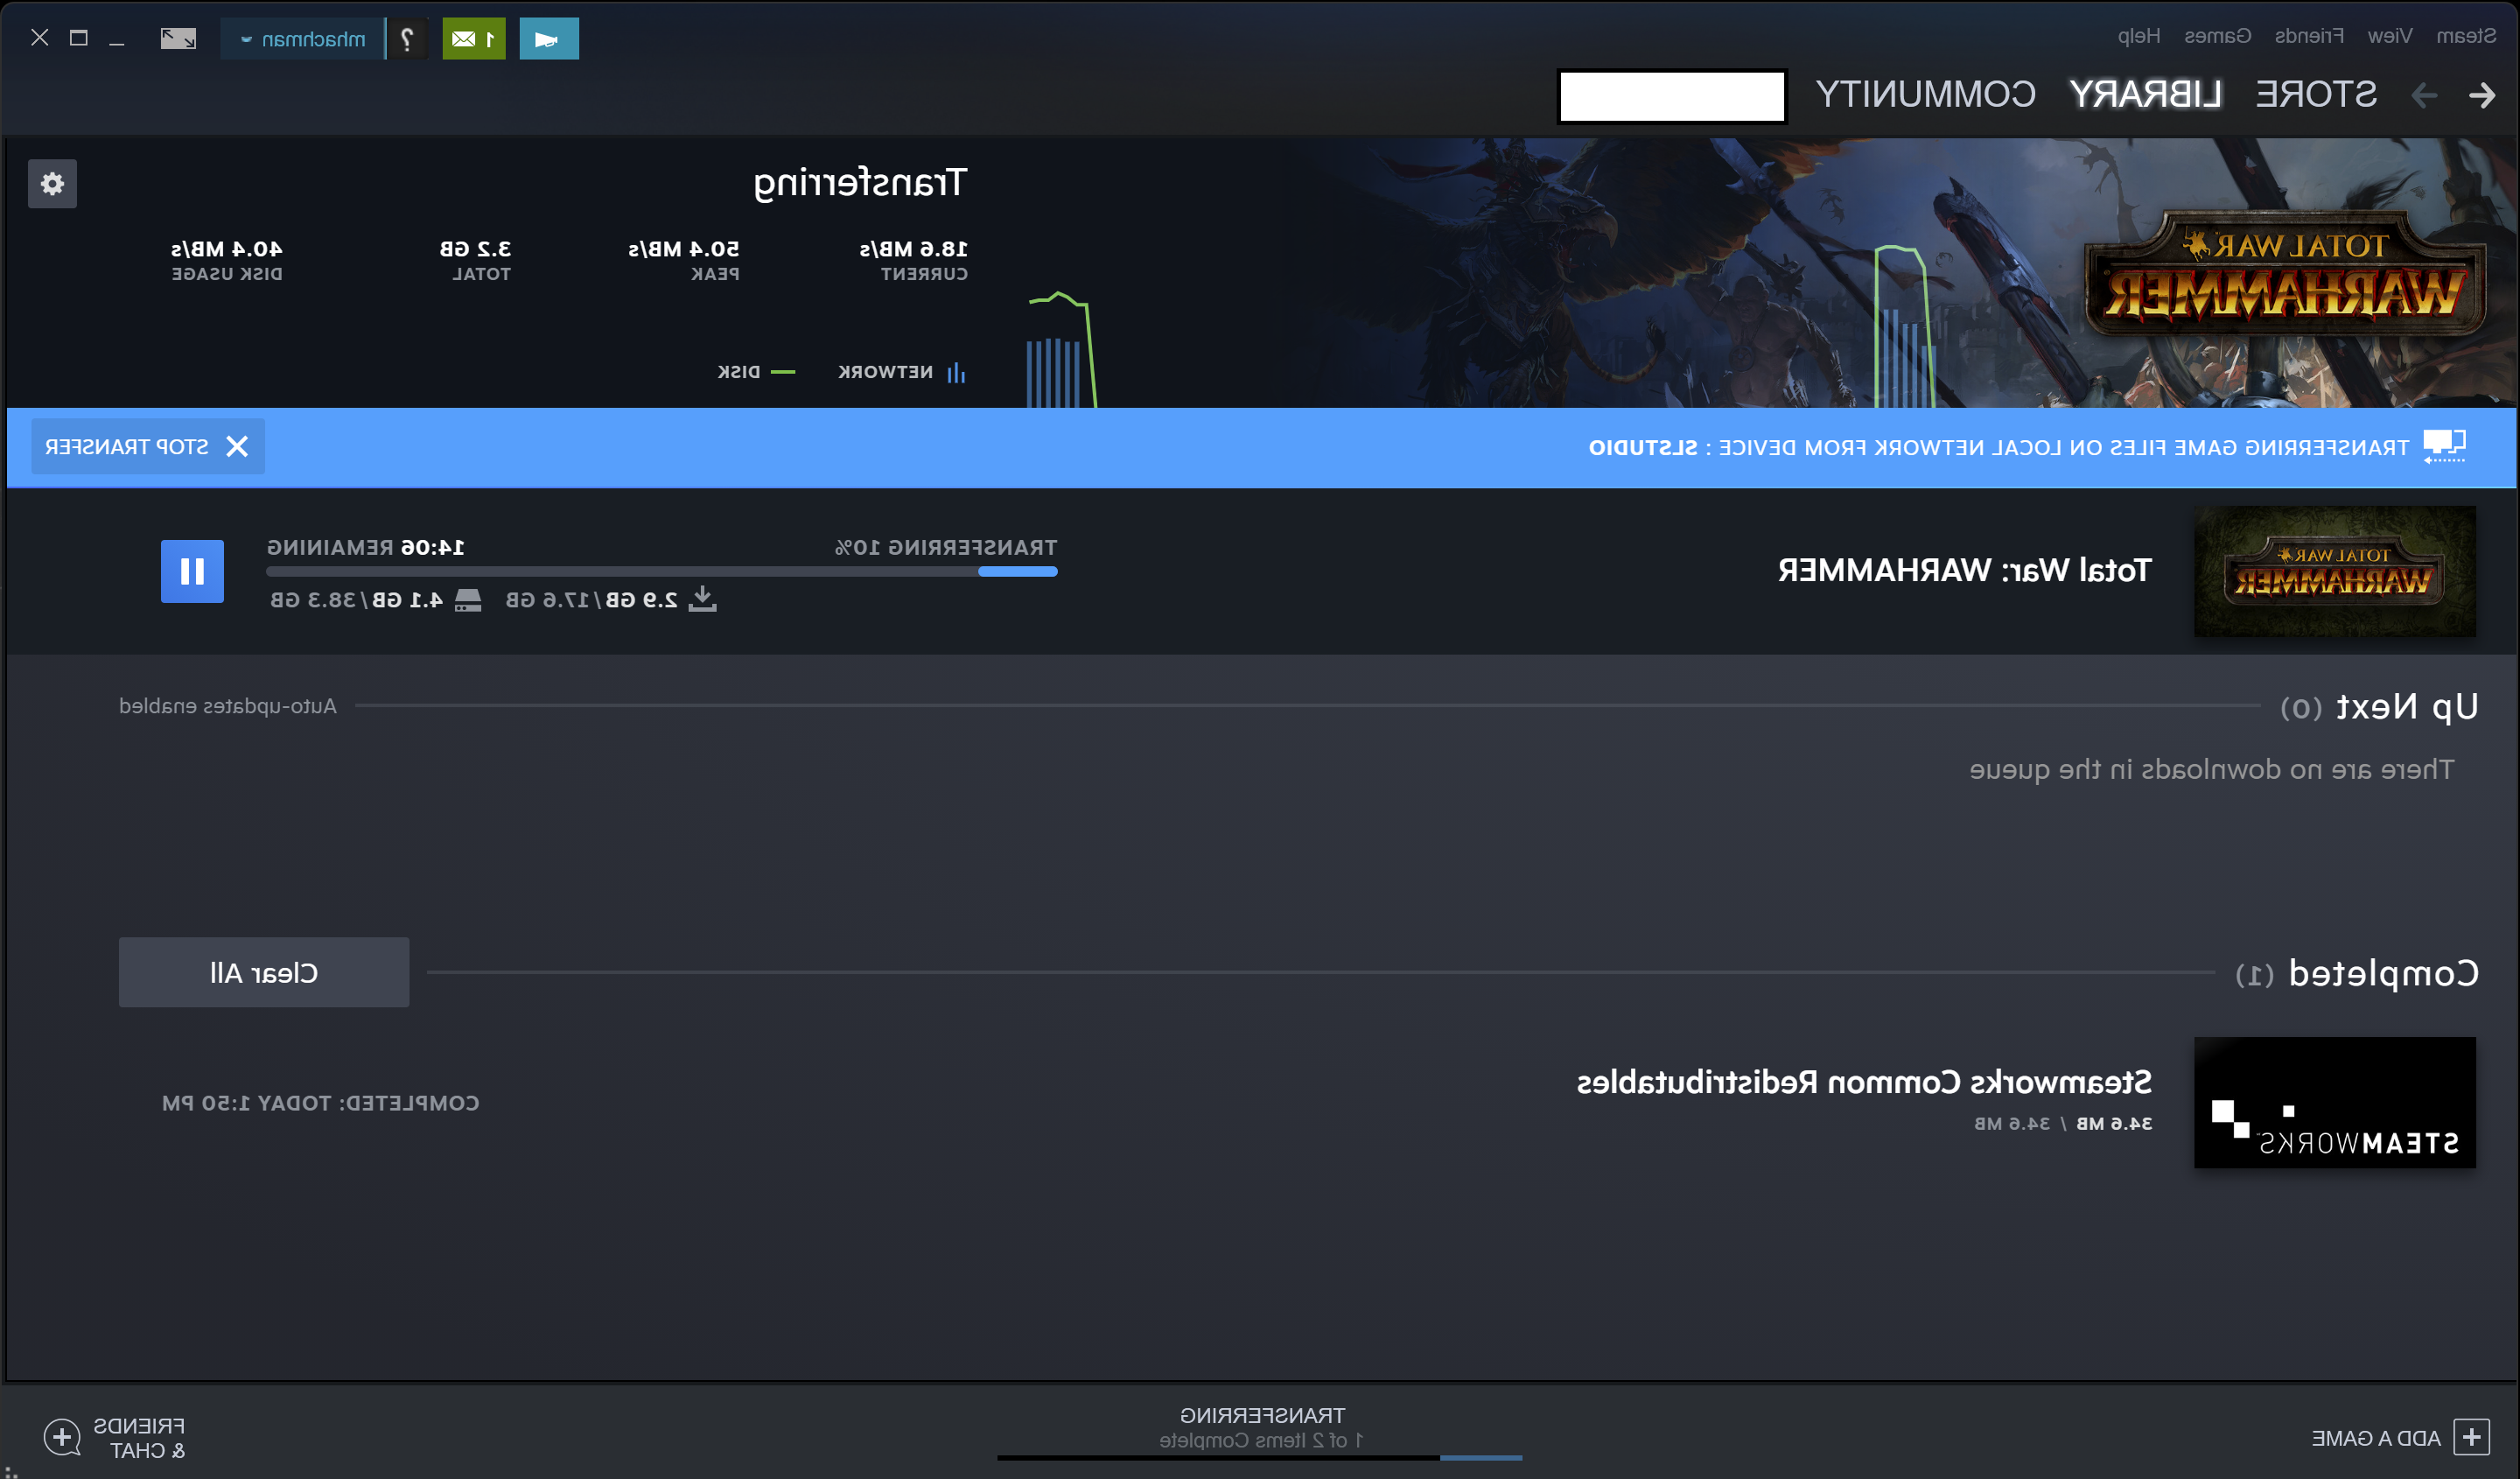The width and height of the screenshot is (2520, 1479).
Task: Open Steam Help with the question mark icon
Action: click(x=406, y=38)
